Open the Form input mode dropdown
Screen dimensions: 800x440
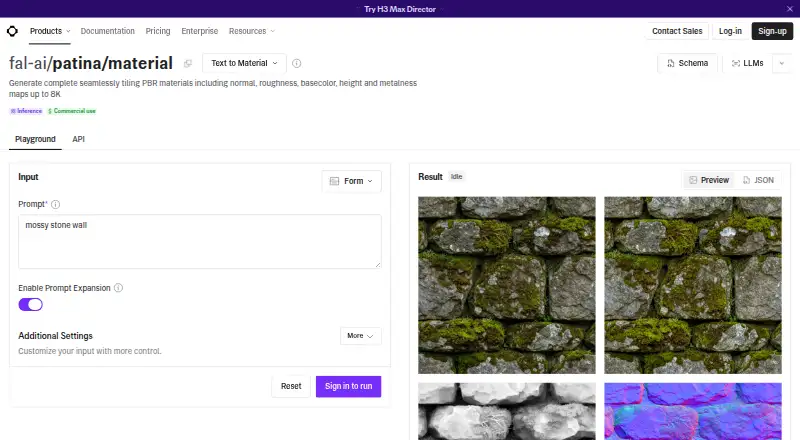click(352, 181)
